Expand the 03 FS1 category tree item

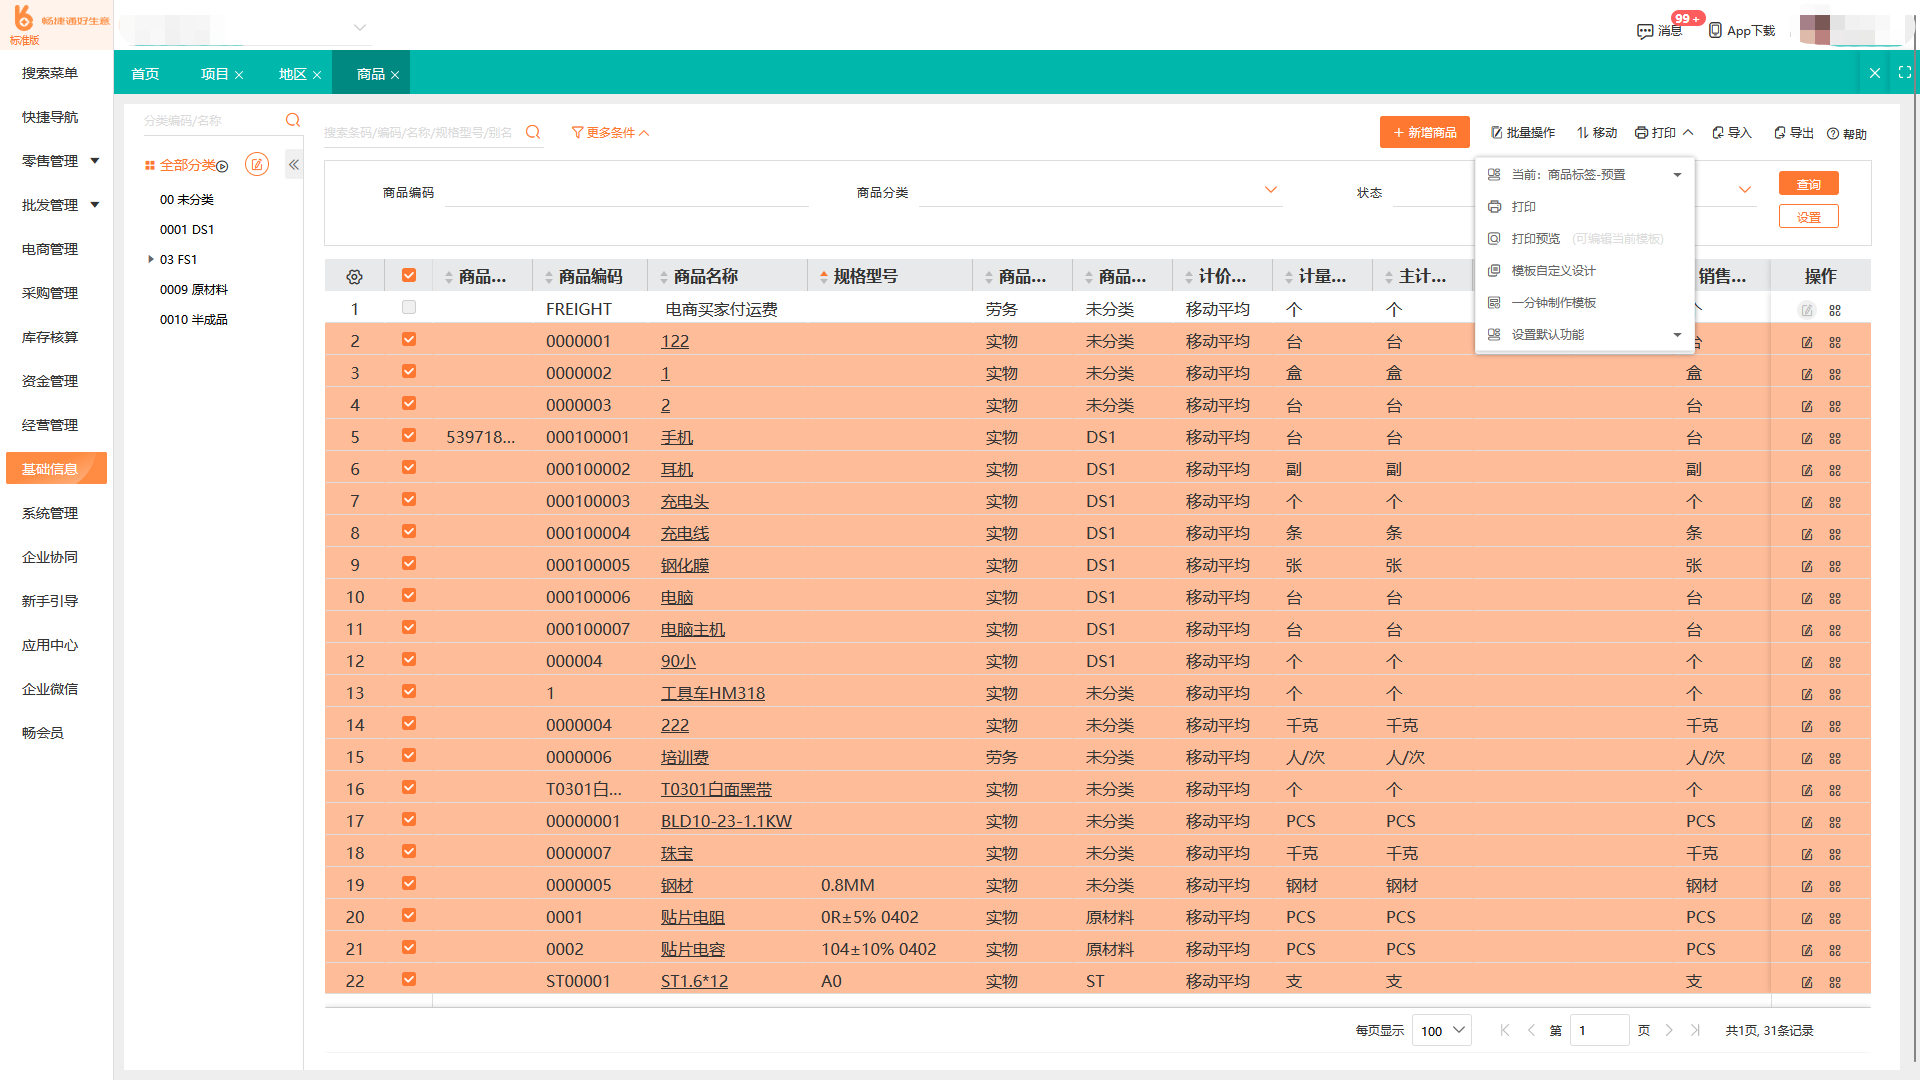pos(150,258)
